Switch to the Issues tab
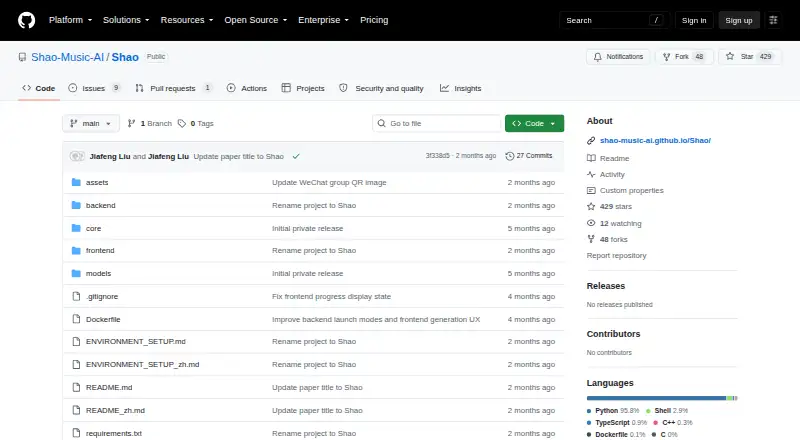This screenshot has width=800, height=440. [x=94, y=88]
